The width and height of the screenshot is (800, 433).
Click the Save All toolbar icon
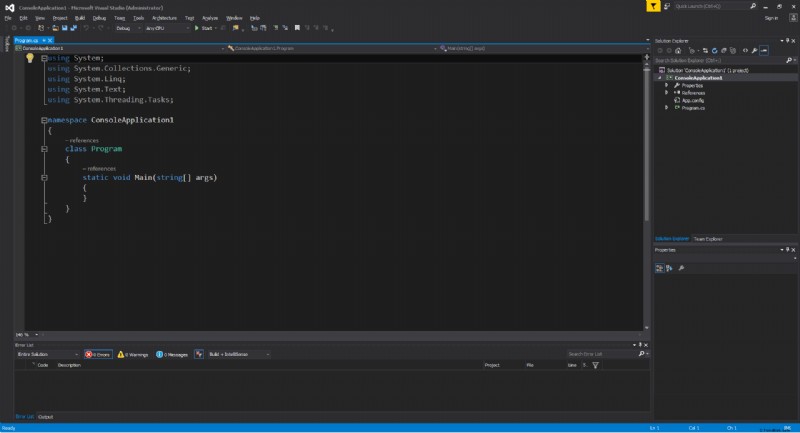click(73, 28)
